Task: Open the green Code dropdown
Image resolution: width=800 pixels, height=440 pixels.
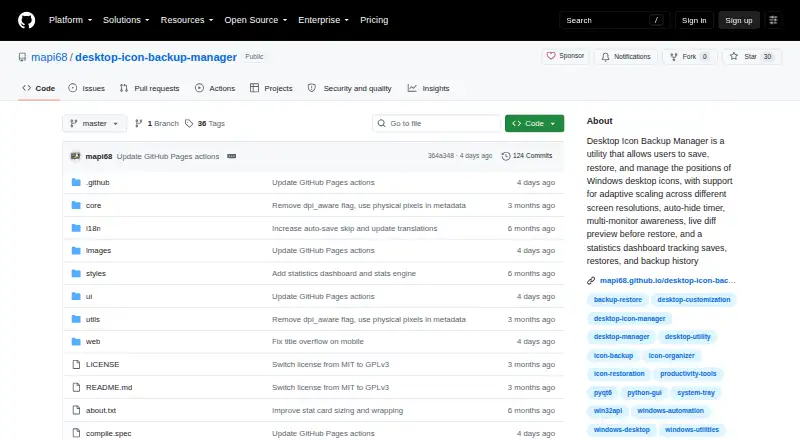Action: [x=534, y=124]
